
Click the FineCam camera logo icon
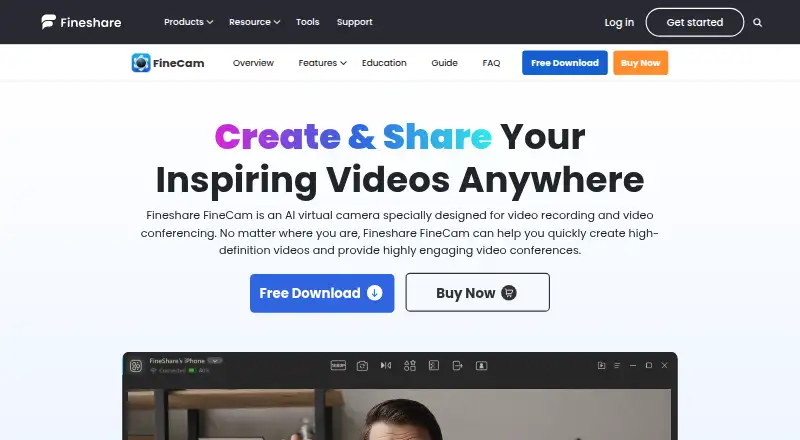point(141,63)
